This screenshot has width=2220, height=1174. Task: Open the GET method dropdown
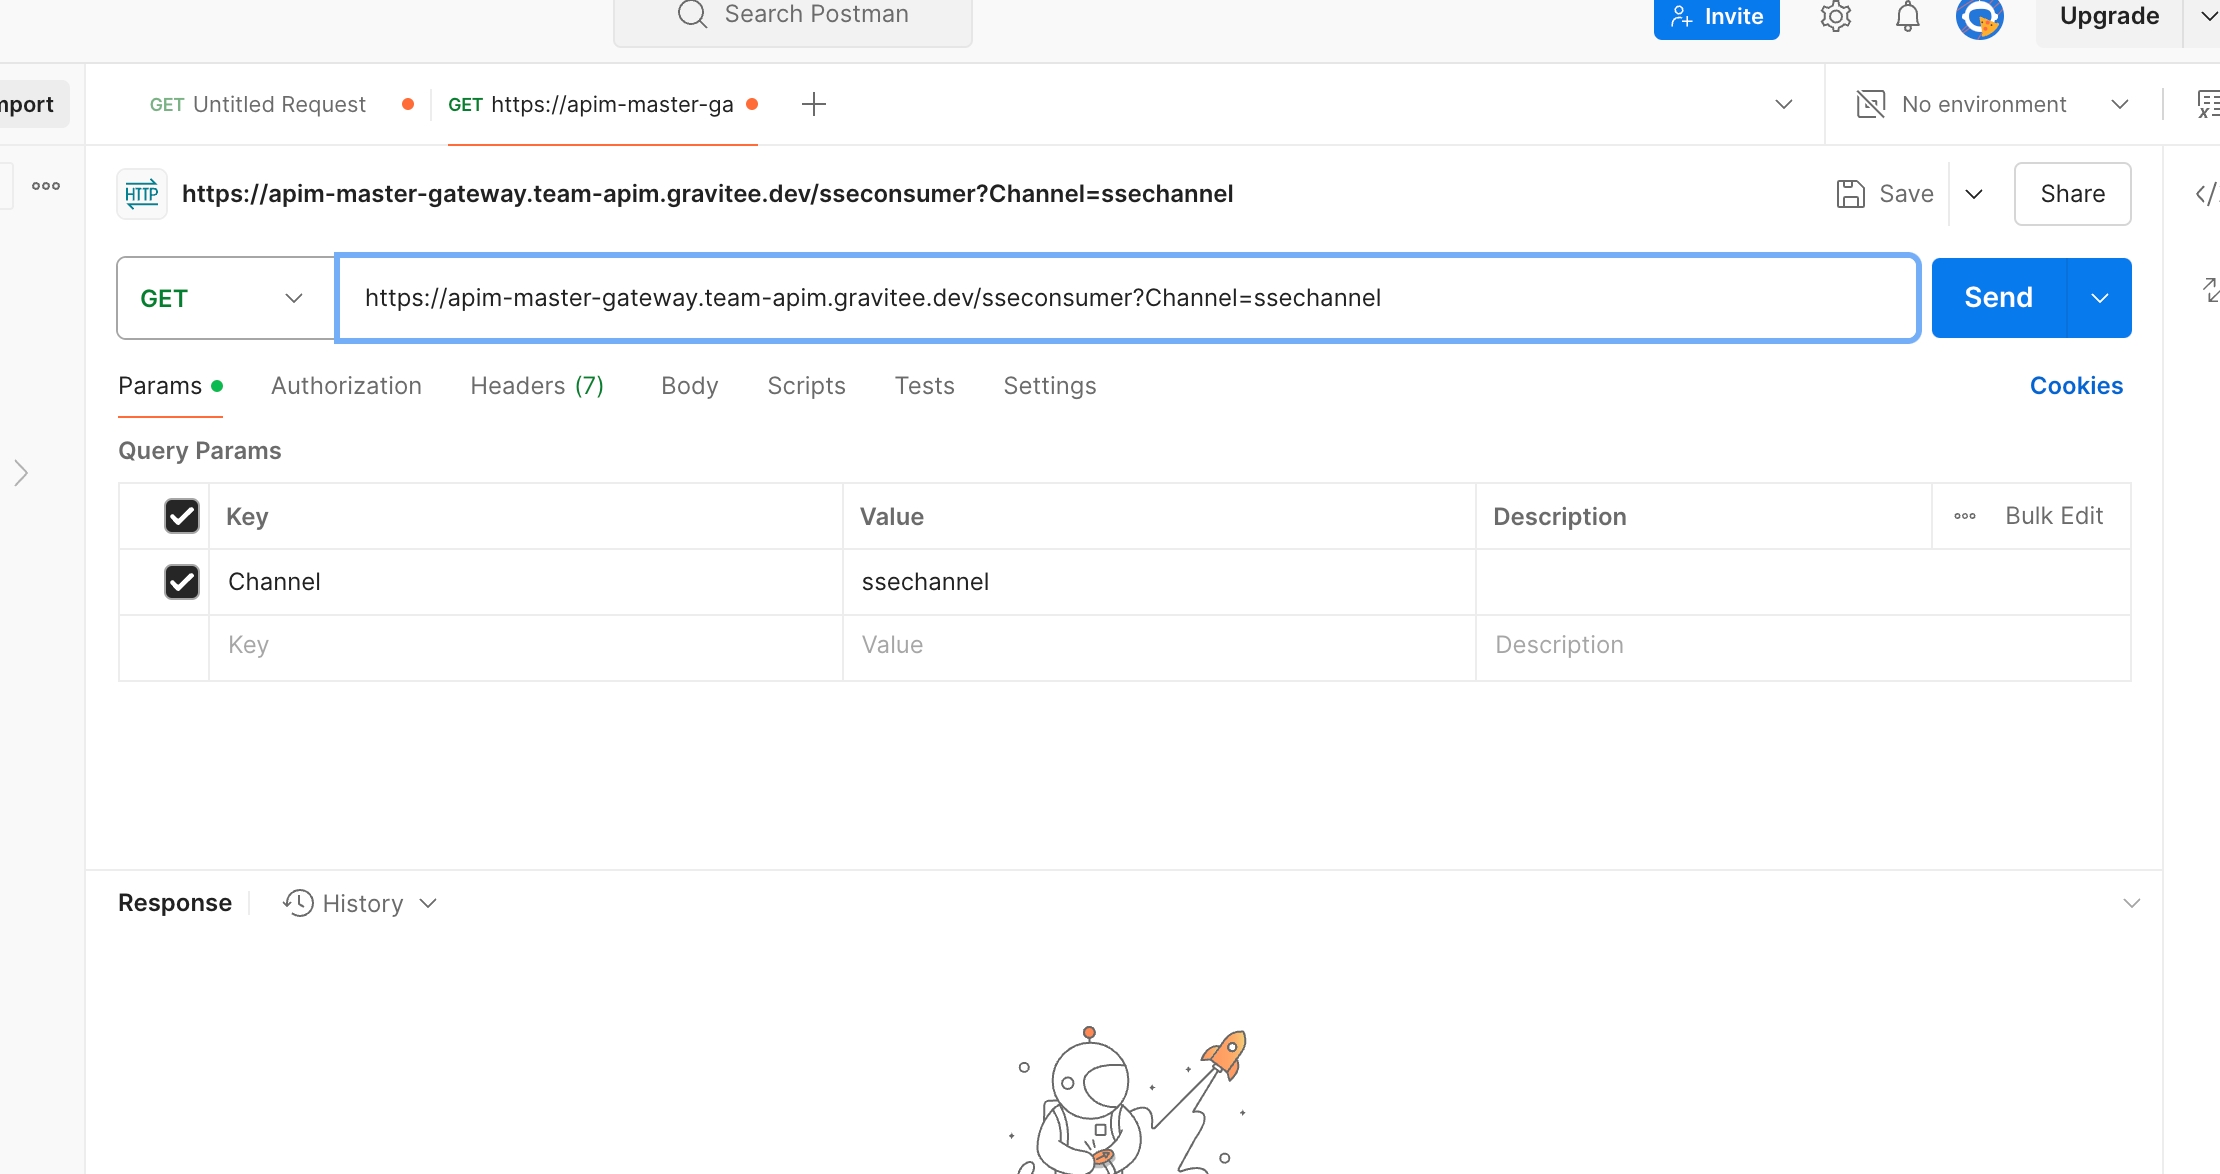pyautogui.click(x=225, y=298)
